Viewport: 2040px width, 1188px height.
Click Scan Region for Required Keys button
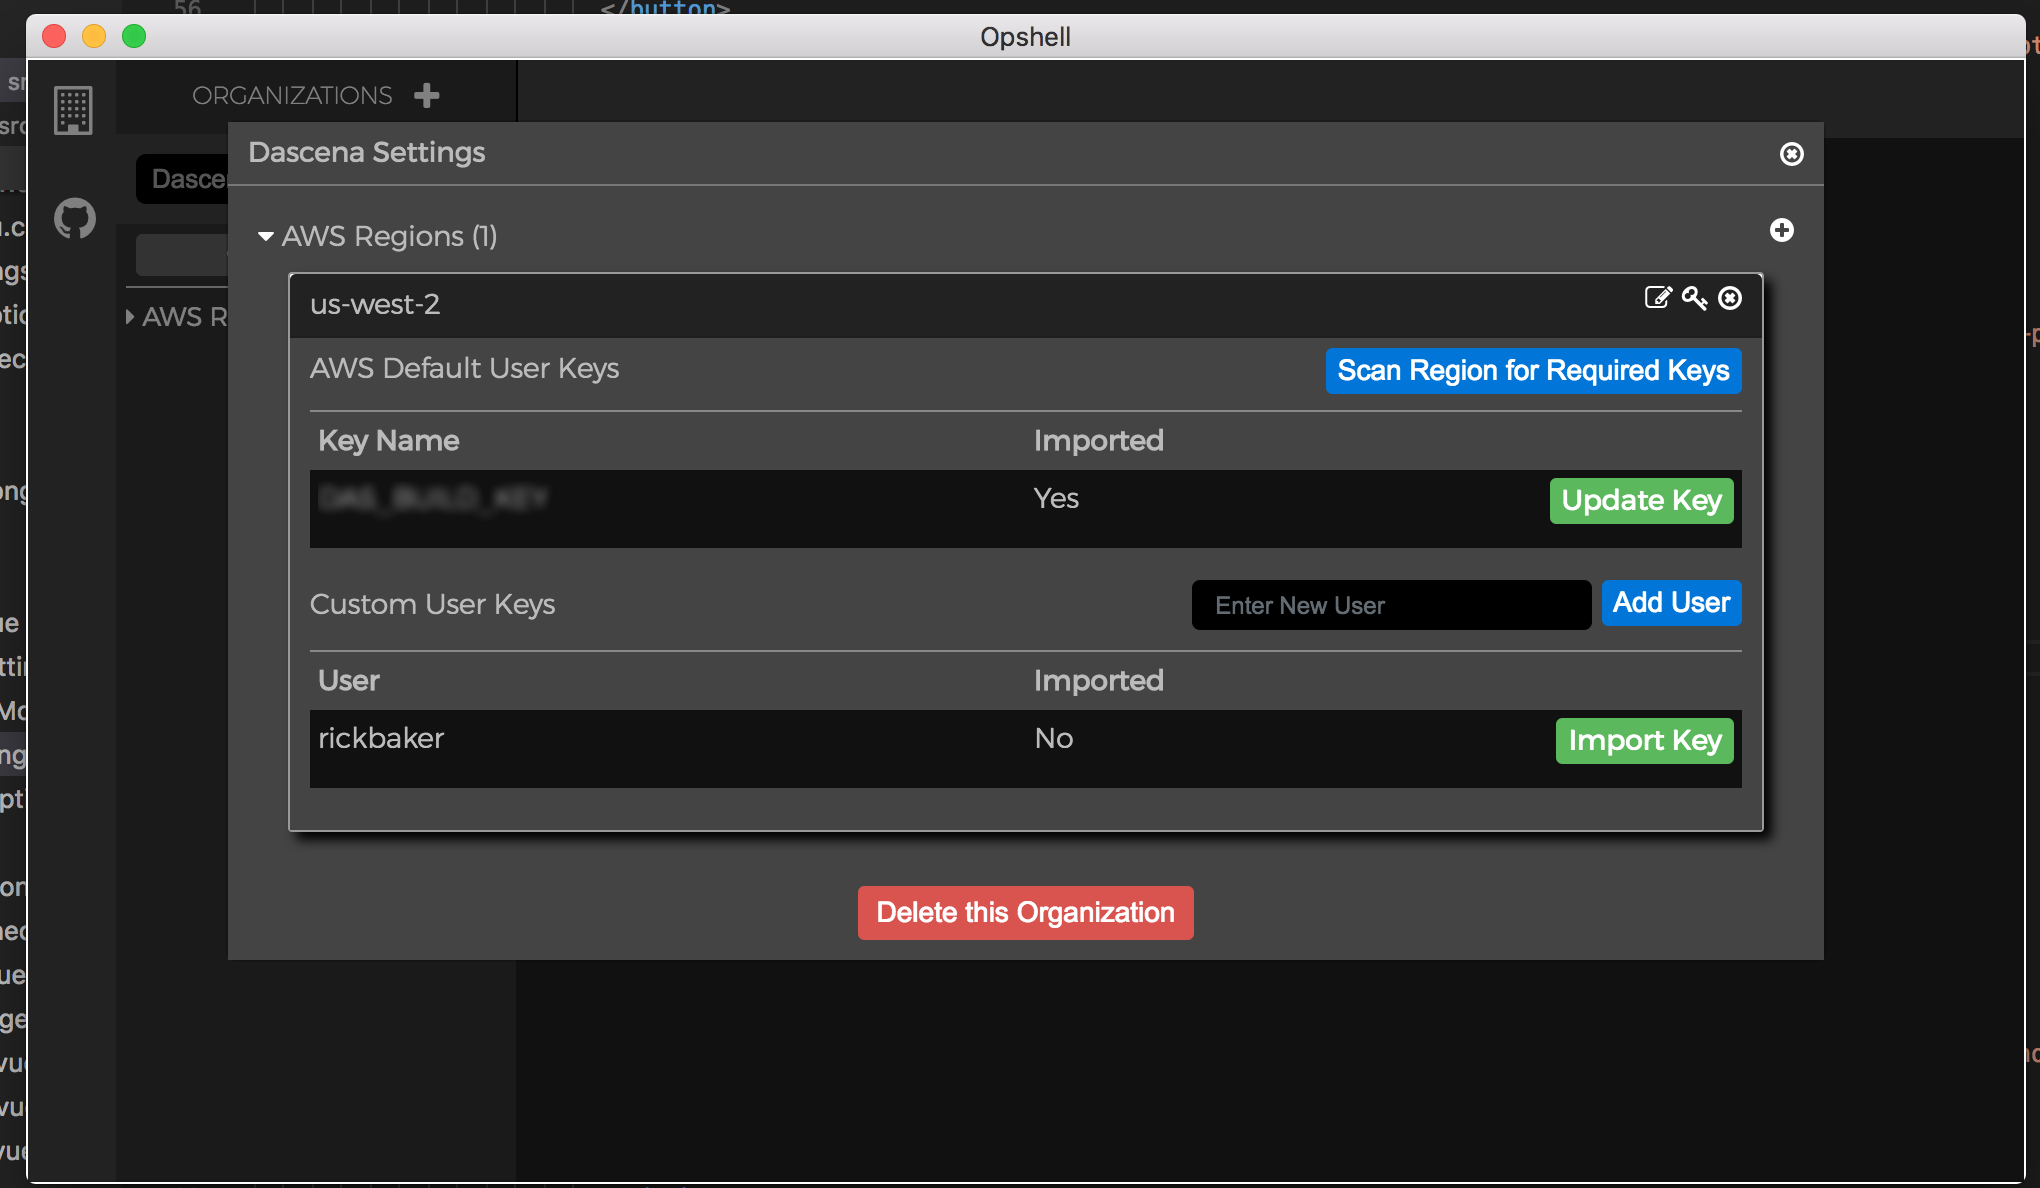tap(1532, 371)
